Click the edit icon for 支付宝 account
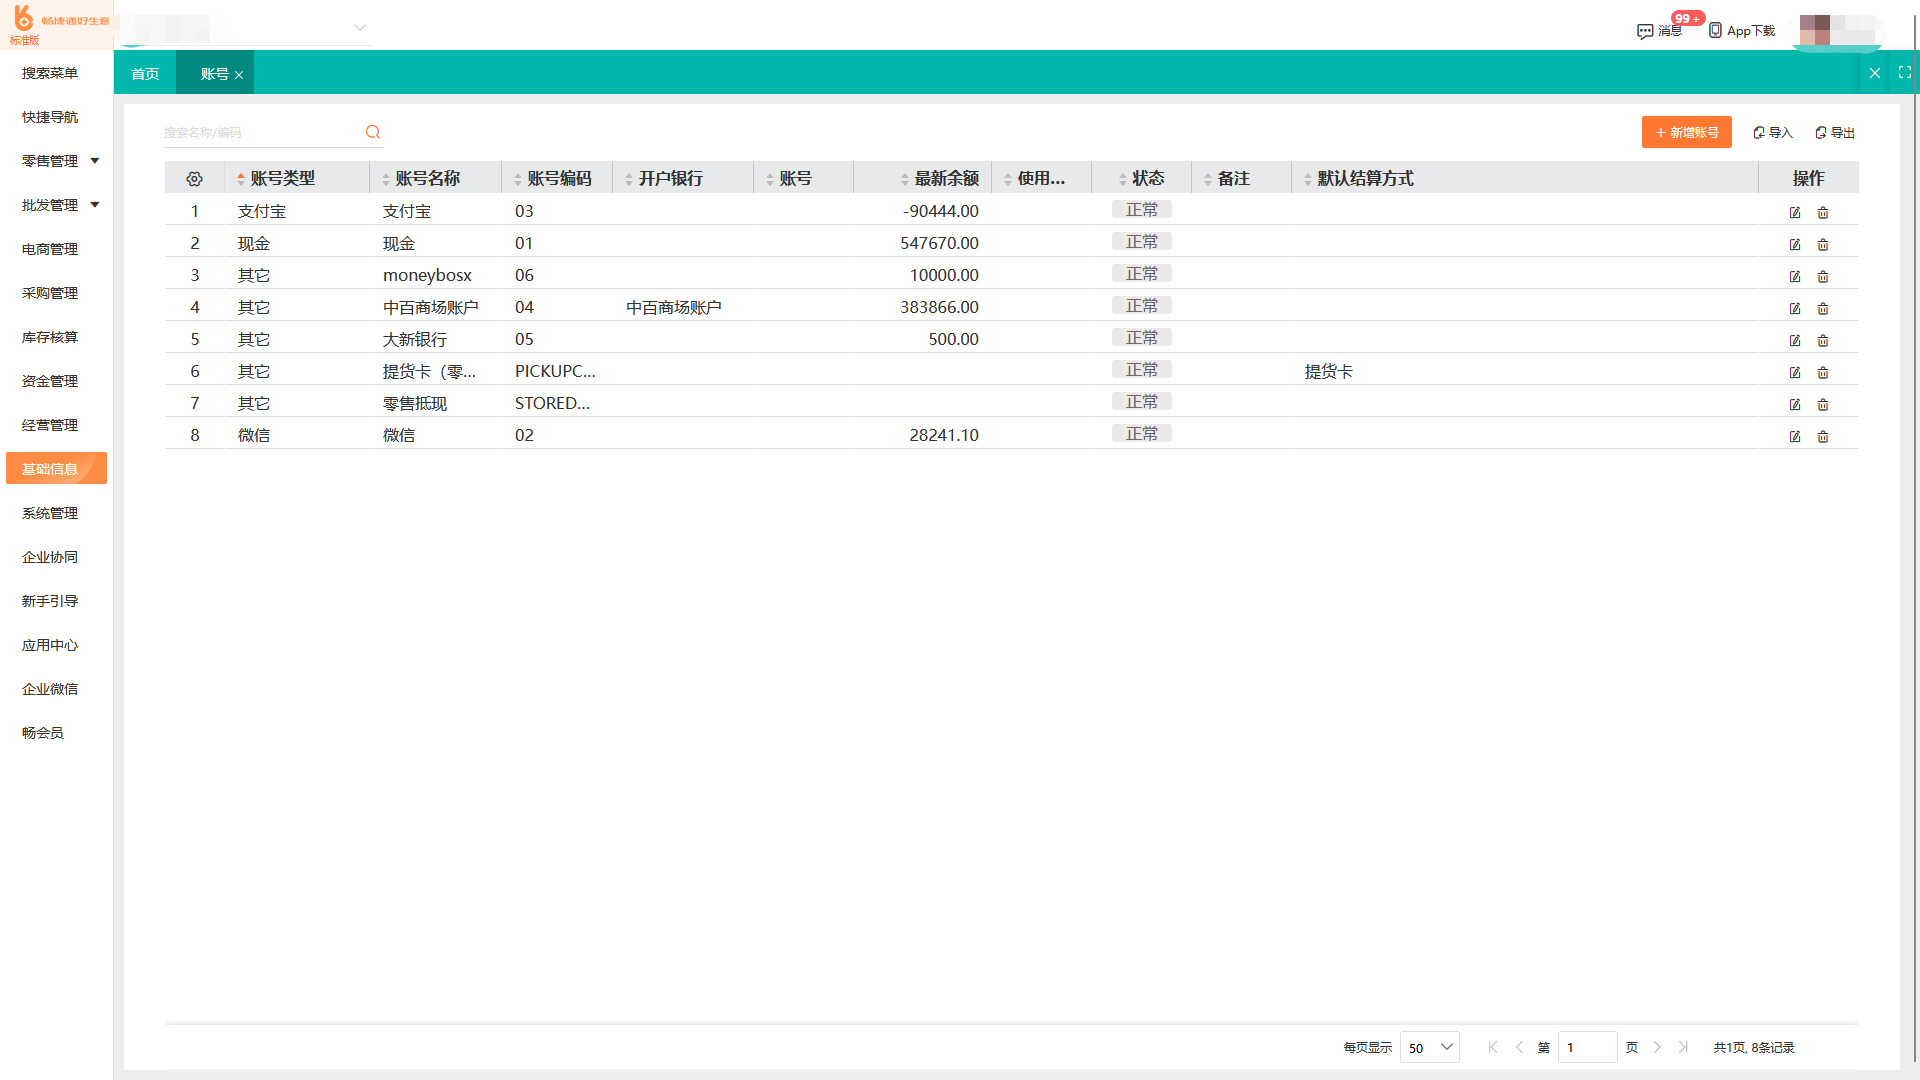This screenshot has height=1080, width=1920. pyautogui.click(x=1795, y=211)
